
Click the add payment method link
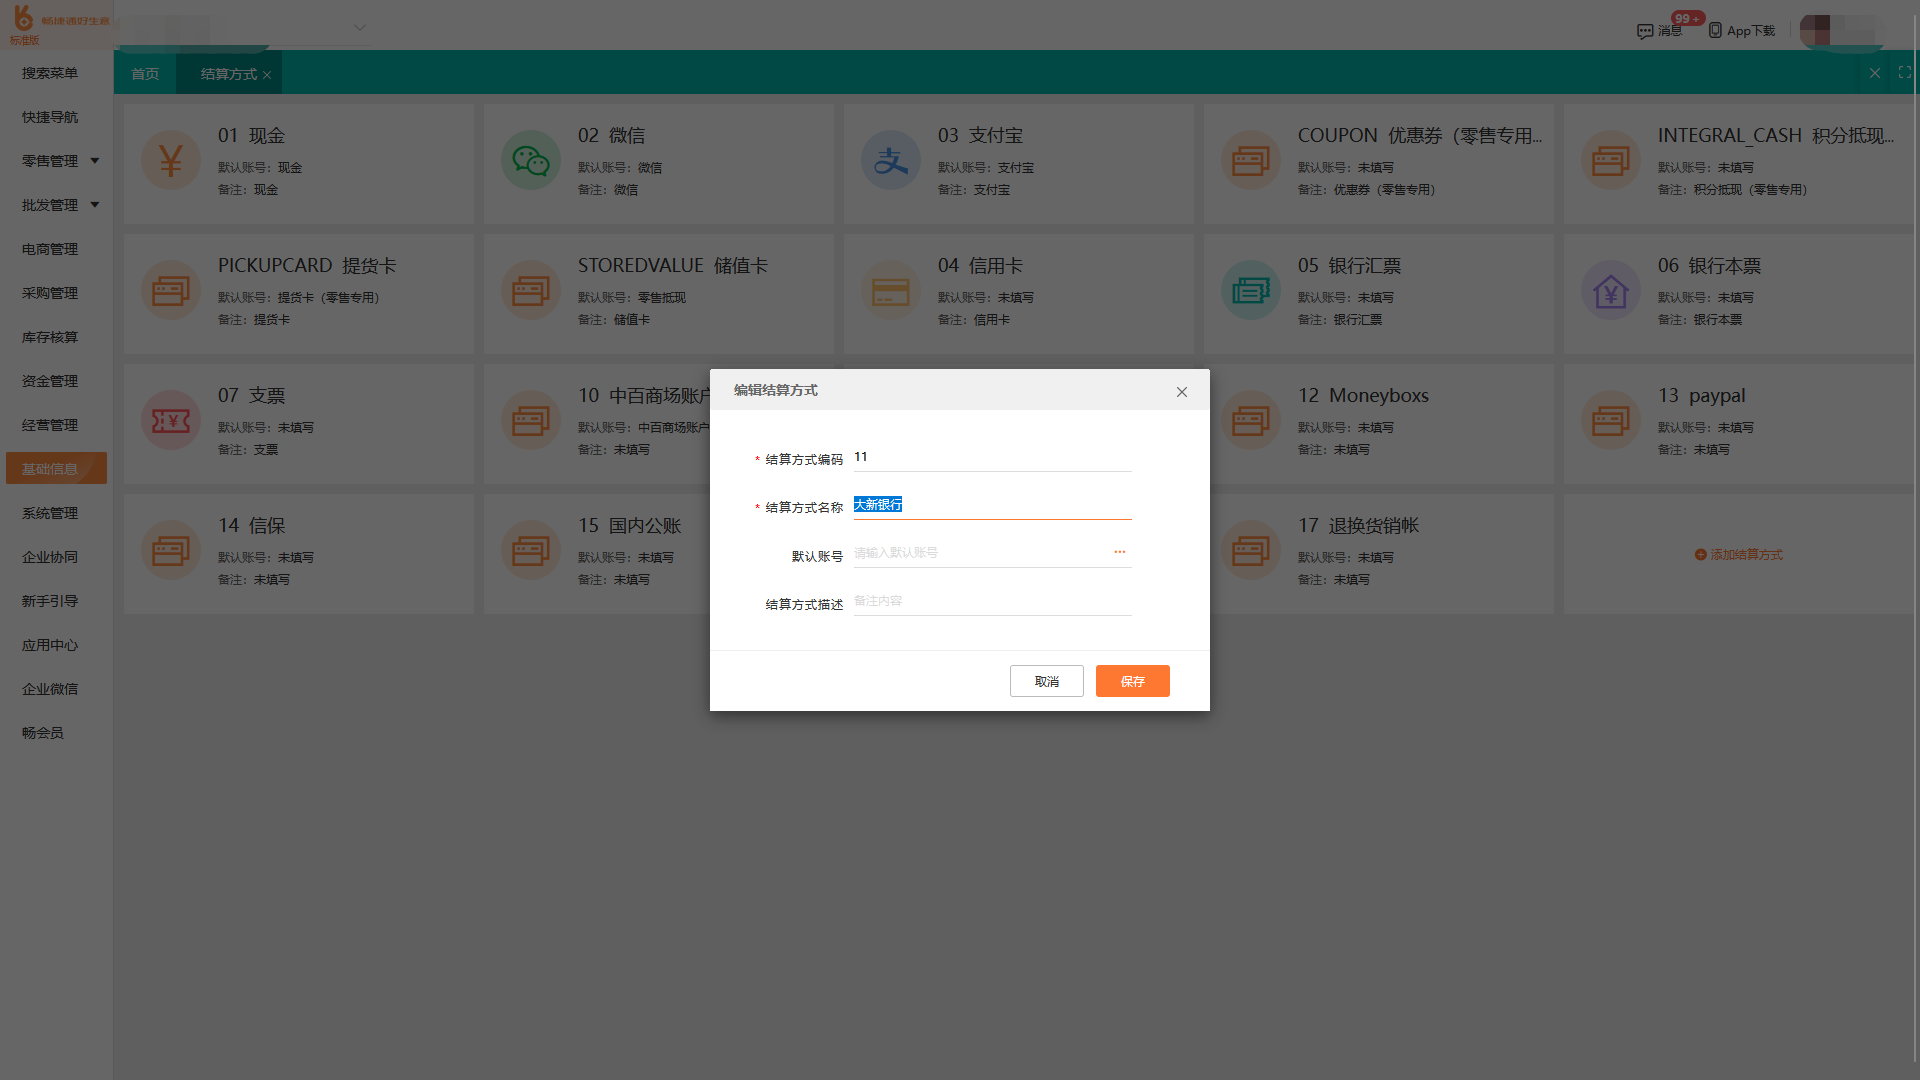[x=1738, y=553]
